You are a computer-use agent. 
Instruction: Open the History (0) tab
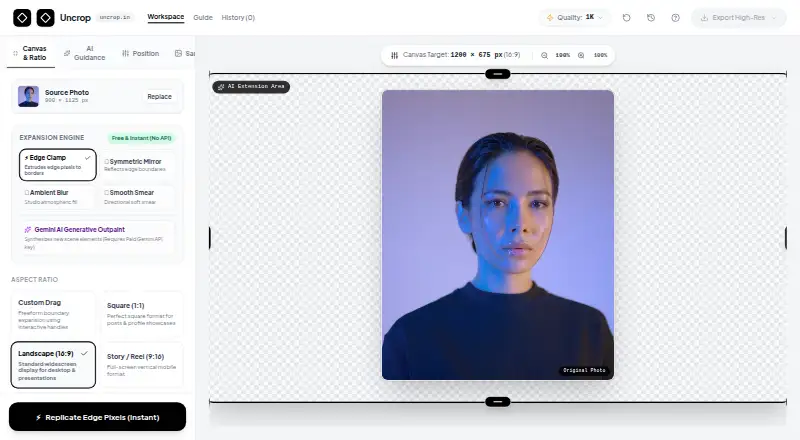tap(238, 18)
